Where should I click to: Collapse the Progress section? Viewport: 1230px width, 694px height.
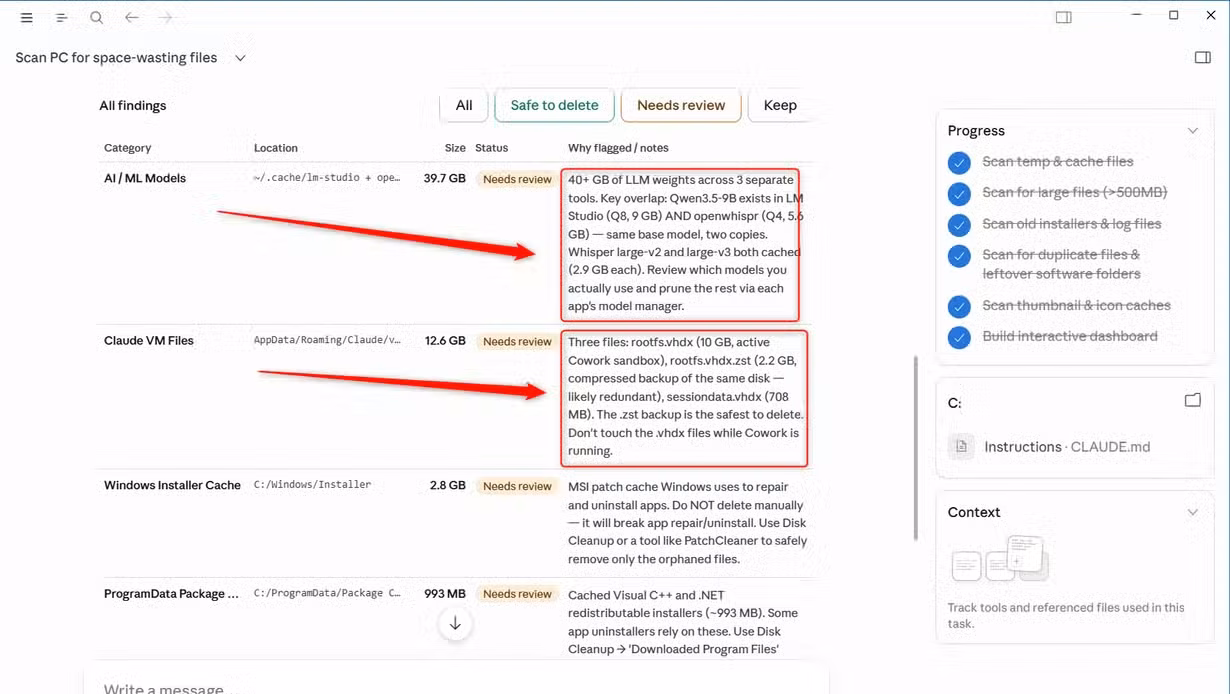[1192, 131]
